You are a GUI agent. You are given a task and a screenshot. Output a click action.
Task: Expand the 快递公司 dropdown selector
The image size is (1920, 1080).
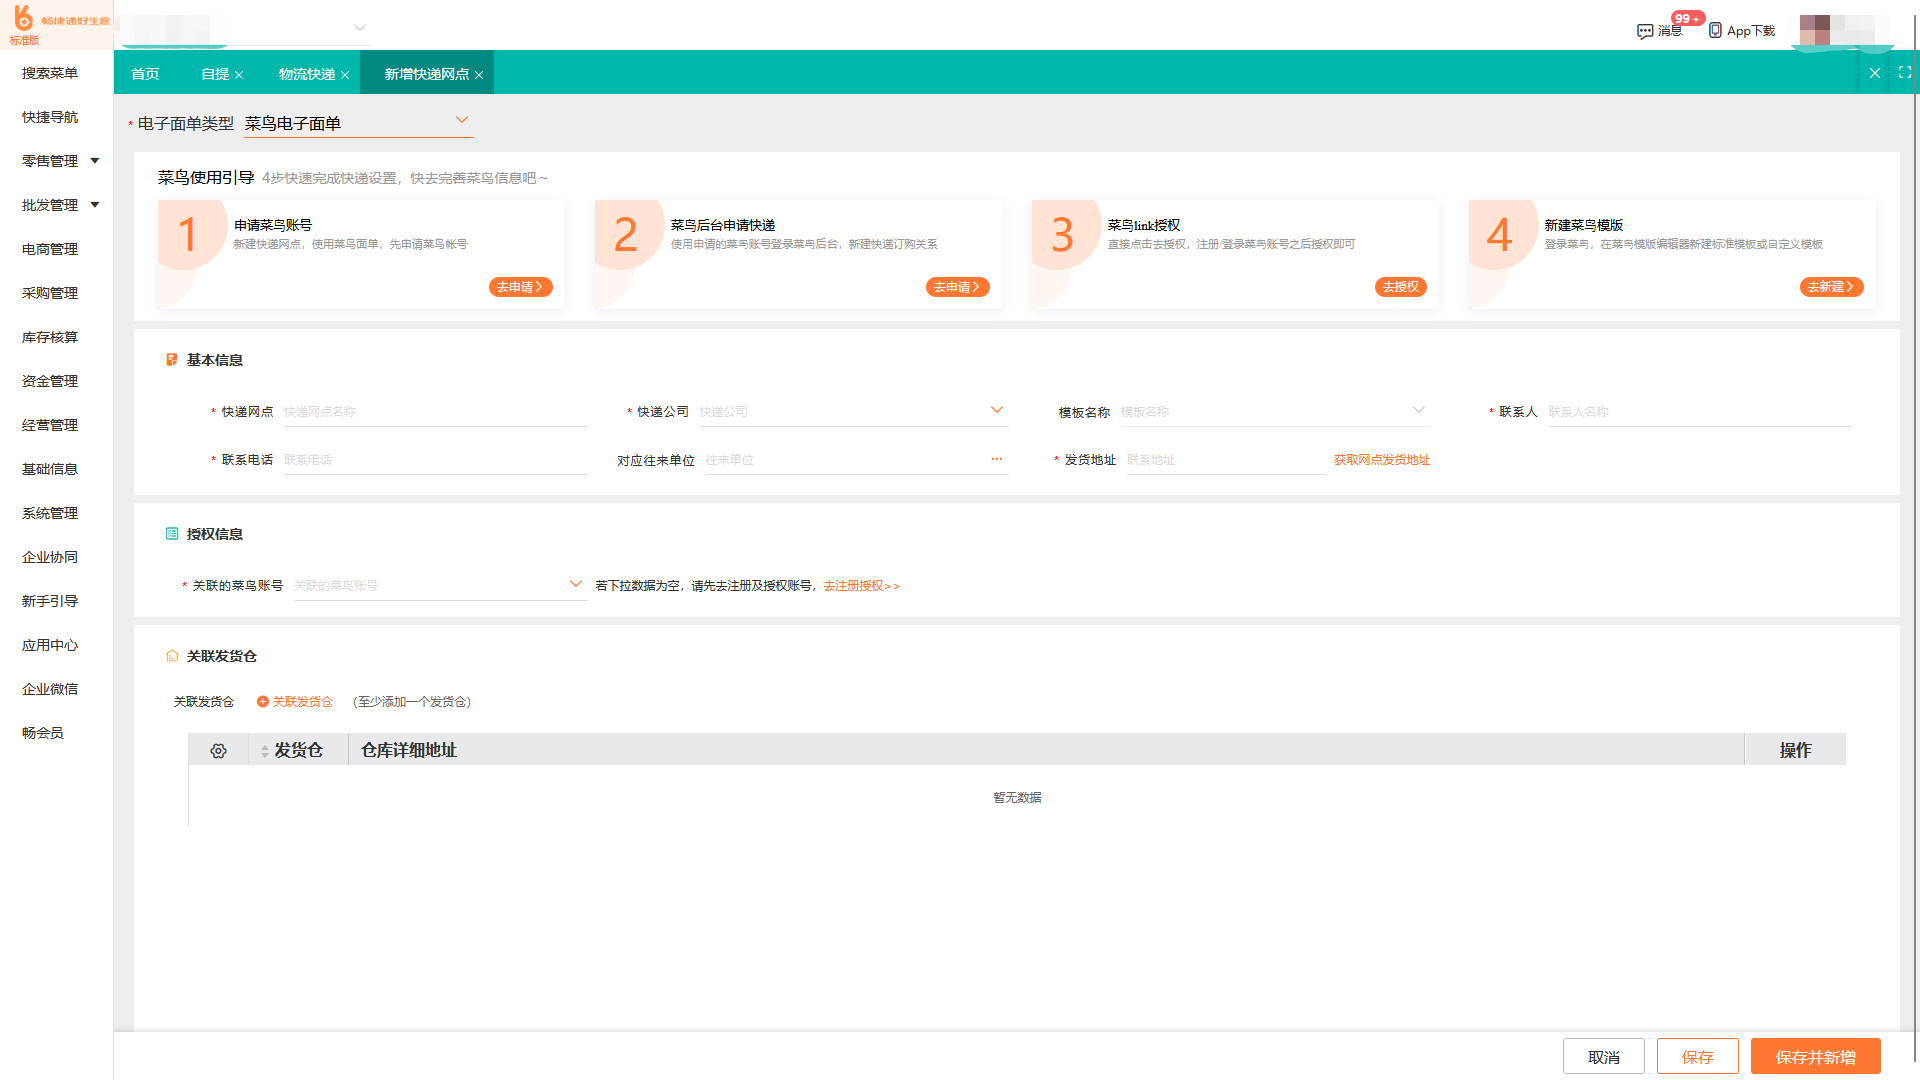(998, 411)
